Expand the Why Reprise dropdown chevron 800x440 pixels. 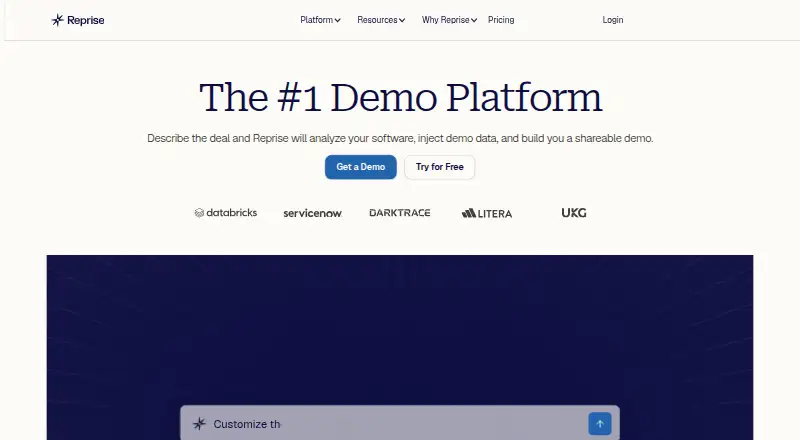[474, 20]
